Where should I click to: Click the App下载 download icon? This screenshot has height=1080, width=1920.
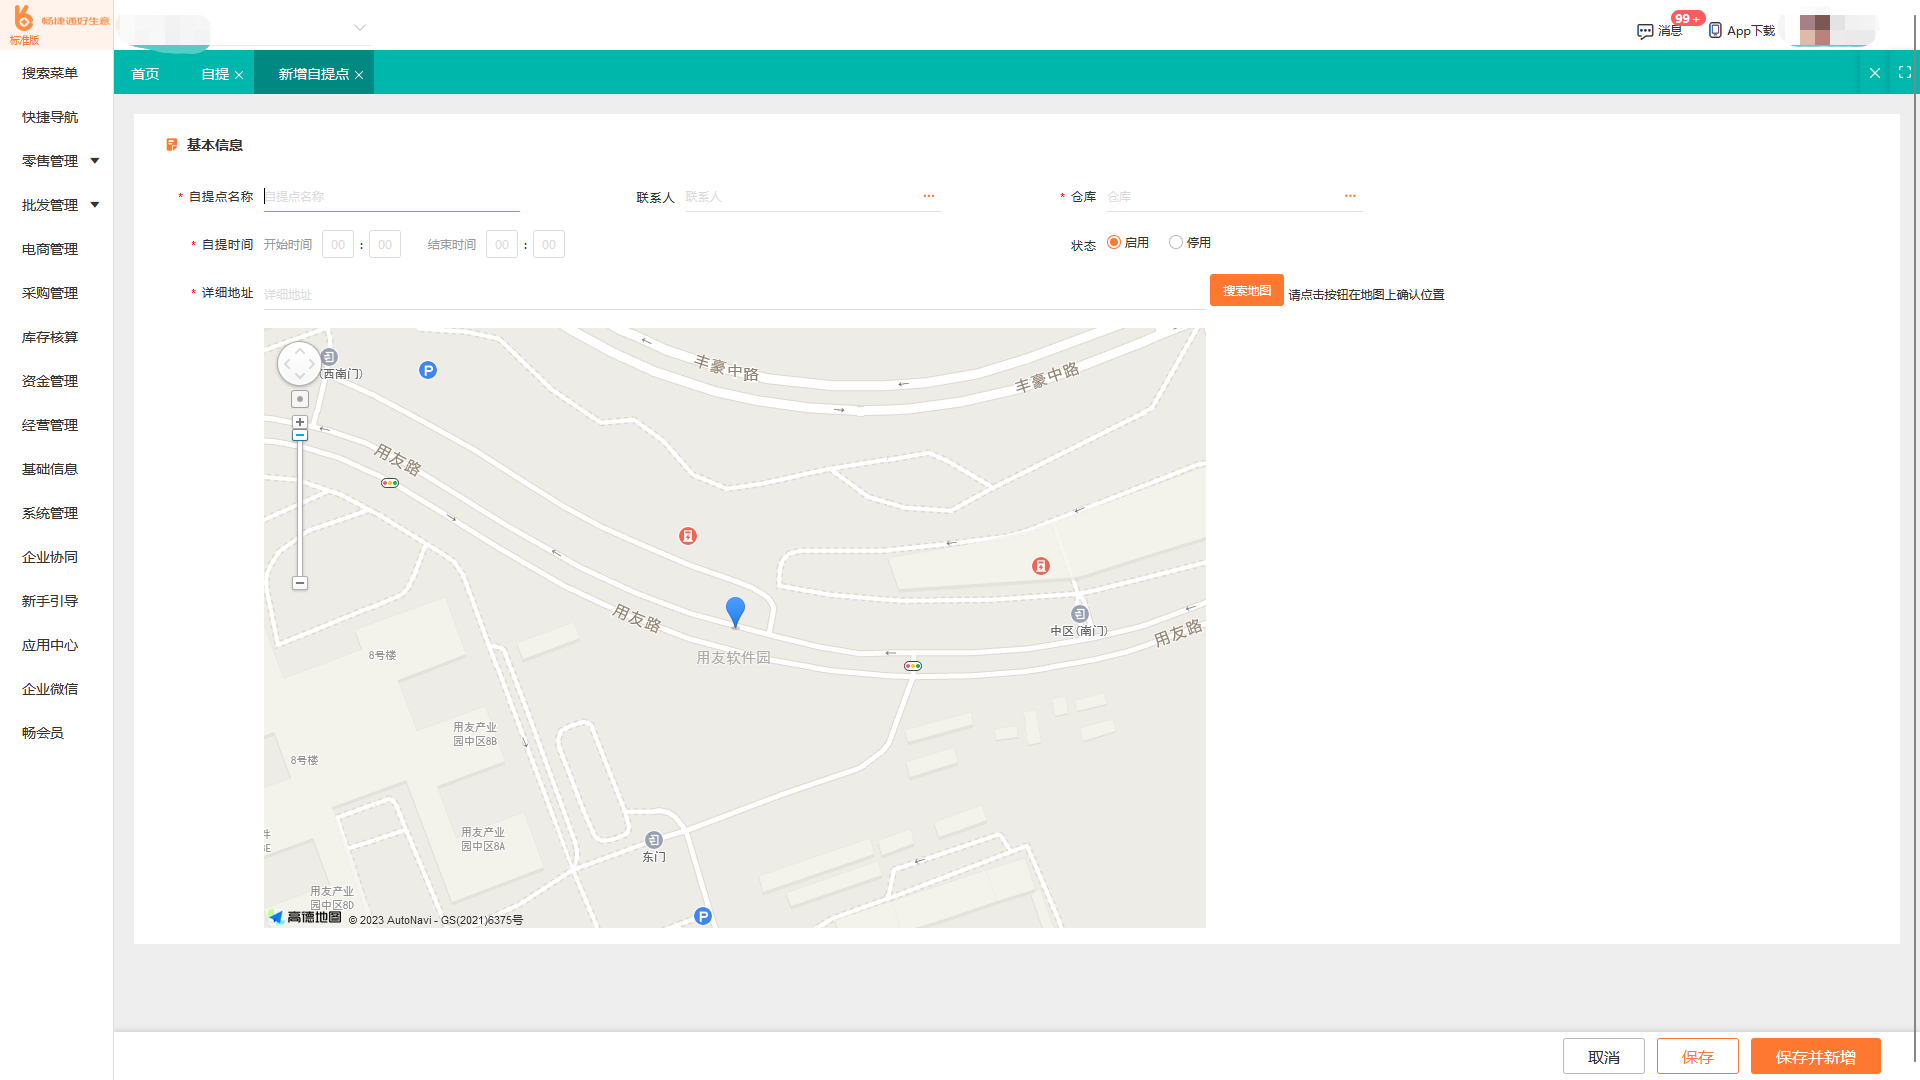[1714, 29]
